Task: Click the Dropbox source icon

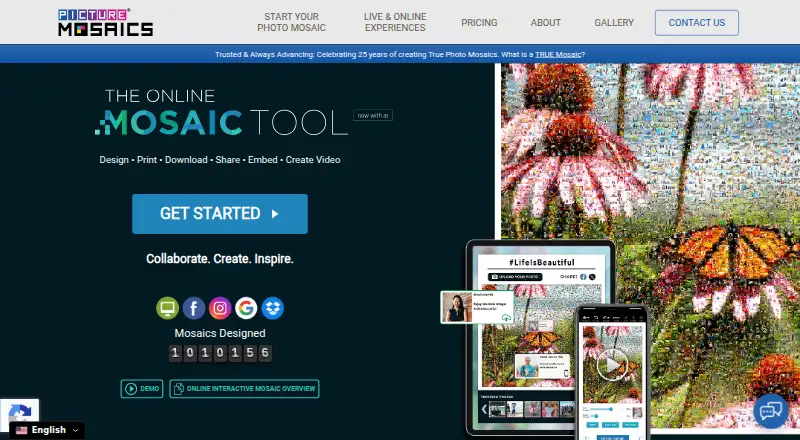Action: (272, 308)
